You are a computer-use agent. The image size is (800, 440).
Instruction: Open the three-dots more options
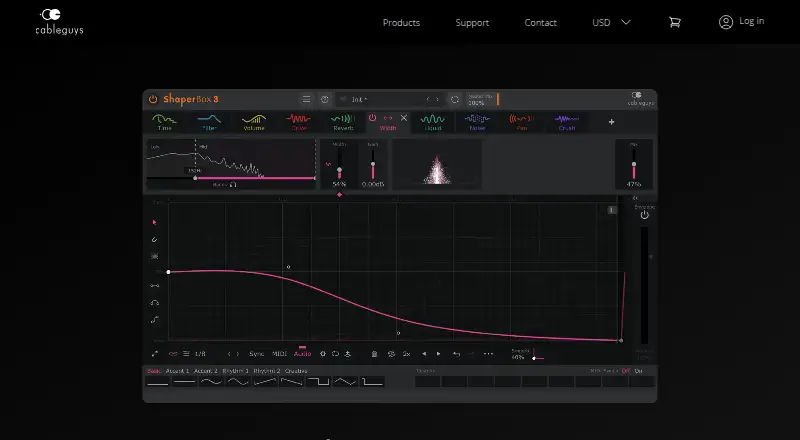488,354
